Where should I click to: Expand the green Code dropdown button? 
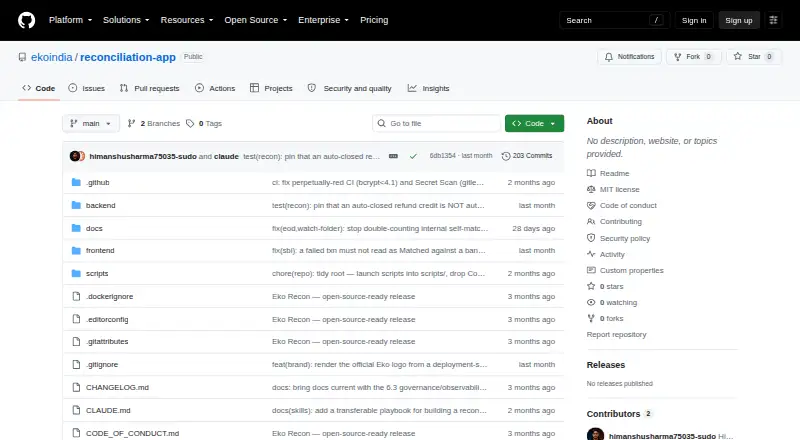tap(534, 124)
